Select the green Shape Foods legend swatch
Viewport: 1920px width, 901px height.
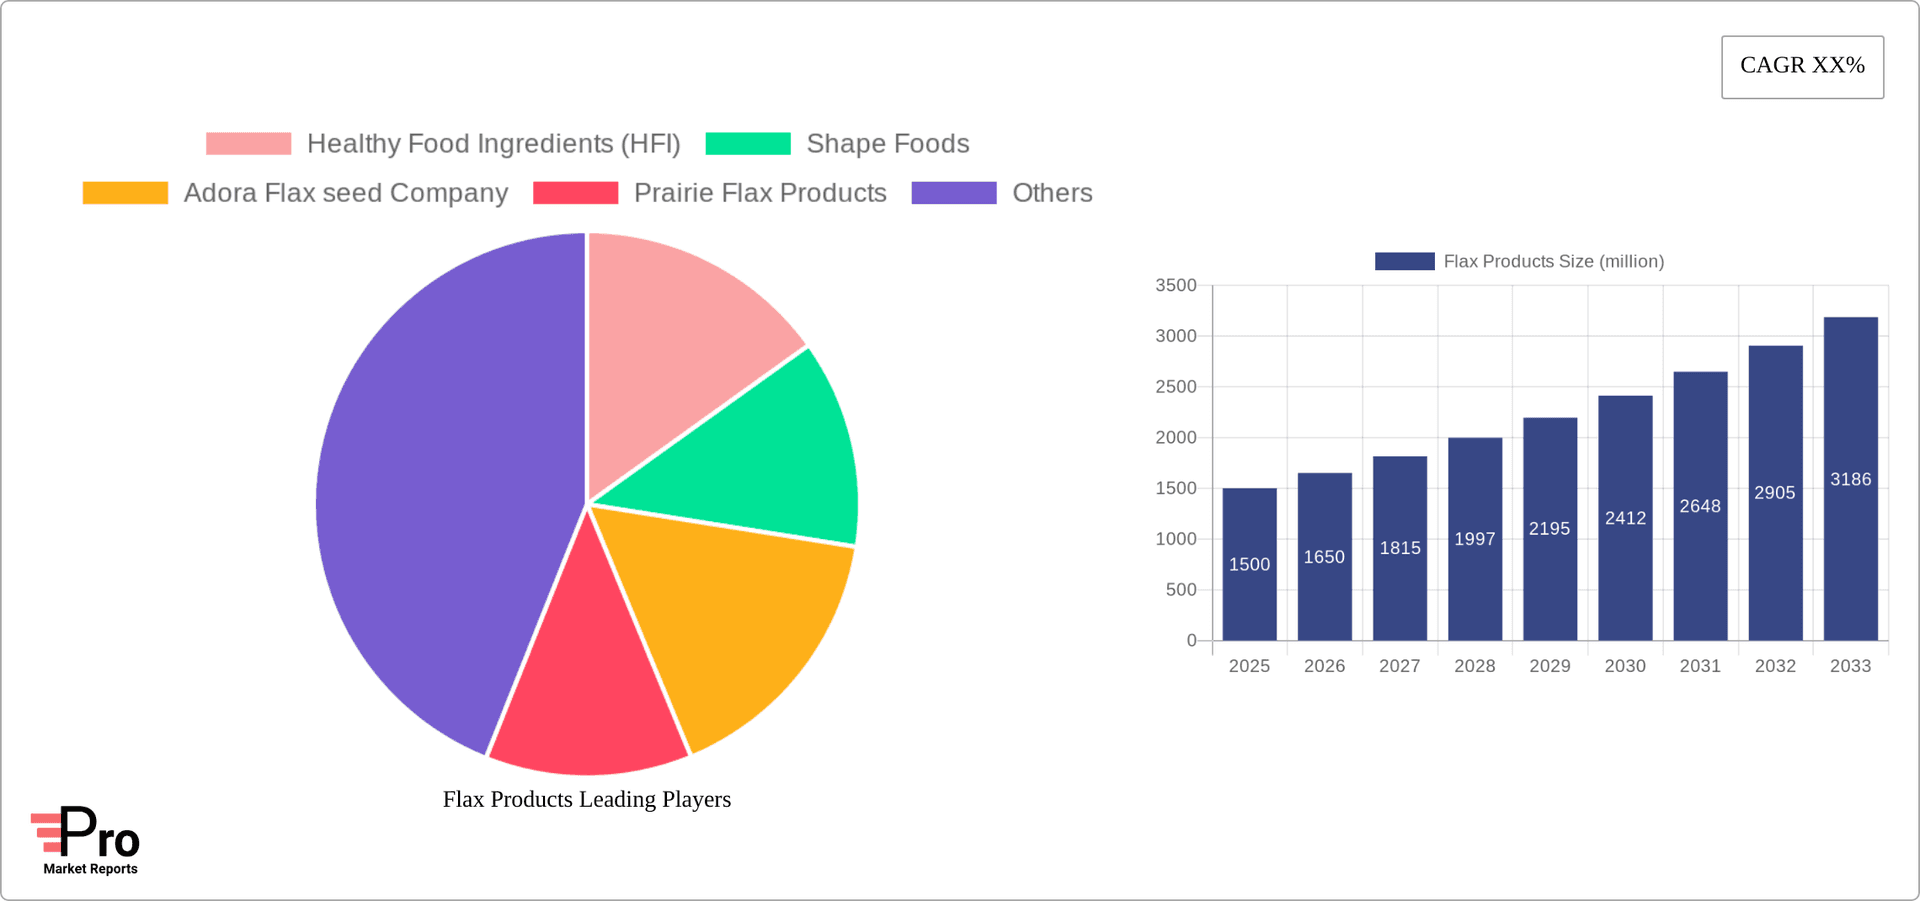point(746,143)
